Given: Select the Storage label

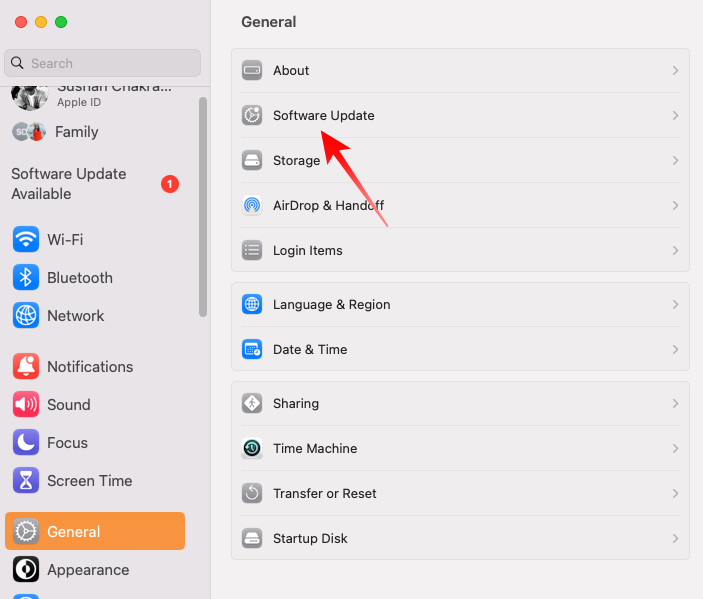Looking at the screenshot, I should point(296,160).
